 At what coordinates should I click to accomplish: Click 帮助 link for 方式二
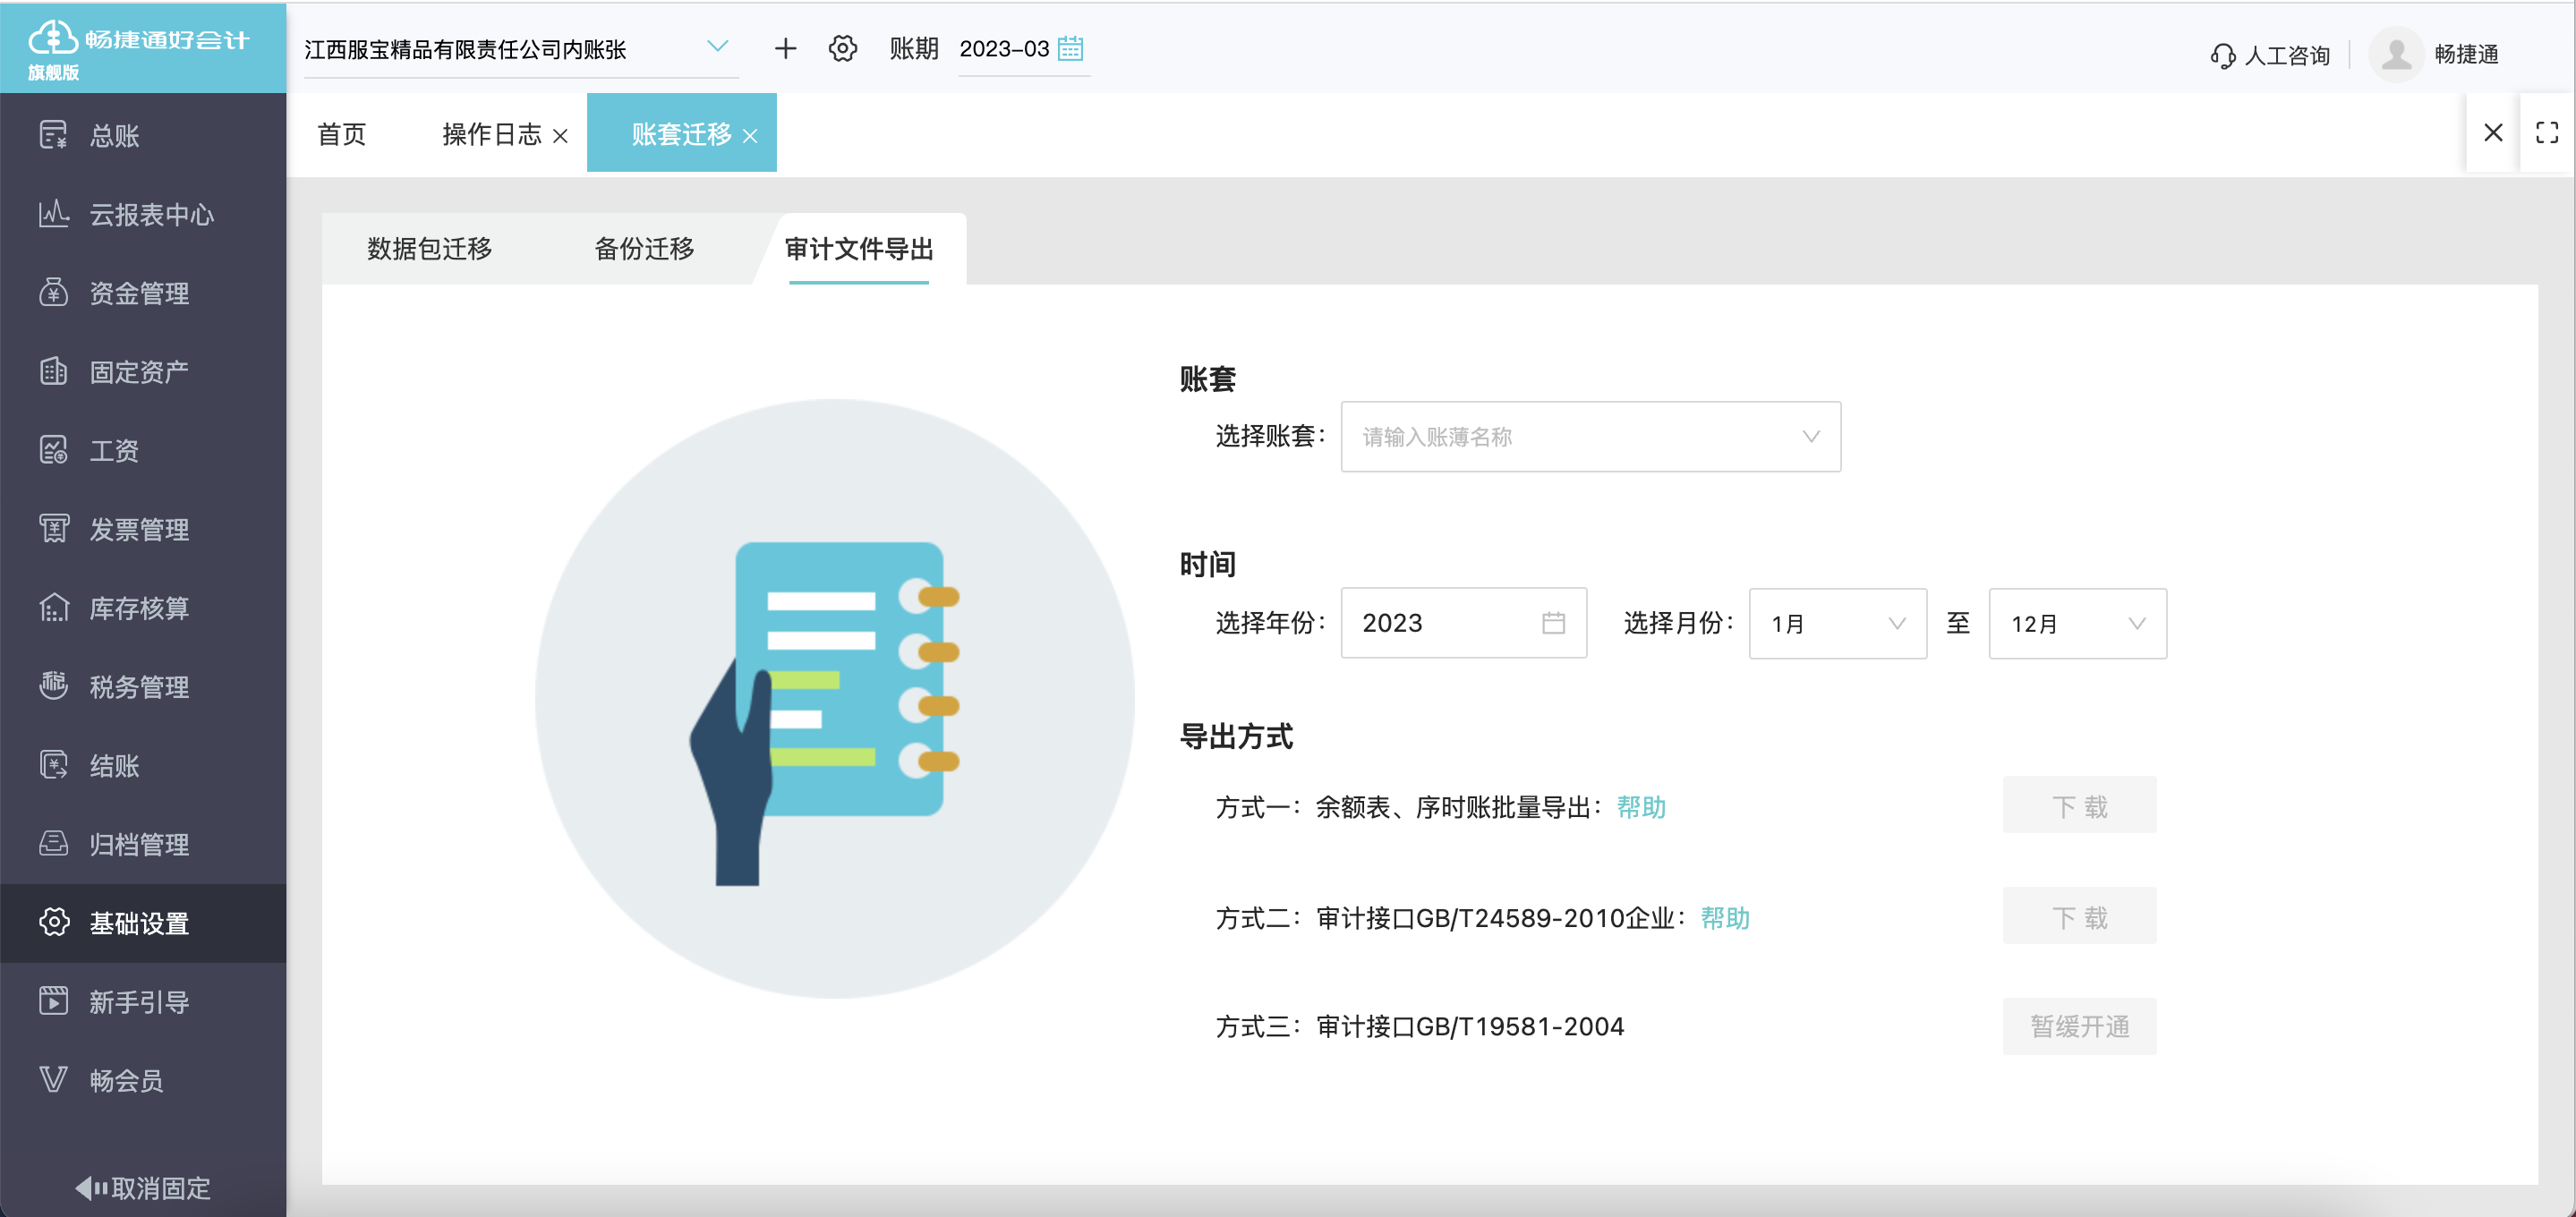click(x=1722, y=916)
